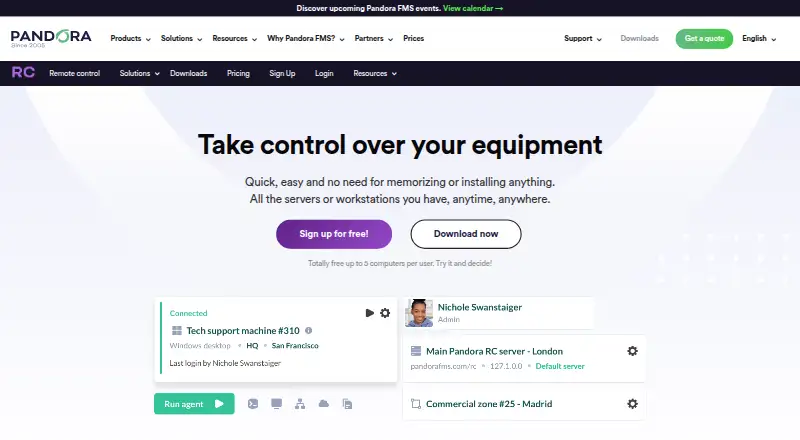Expand Resources in the RC dark navbar
This screenshot has height=440, width=800.
375,74
